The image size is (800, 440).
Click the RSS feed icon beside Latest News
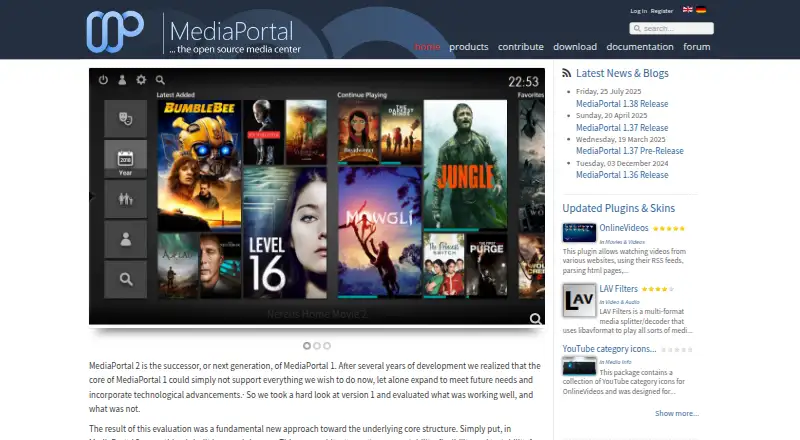click(566, 73)
